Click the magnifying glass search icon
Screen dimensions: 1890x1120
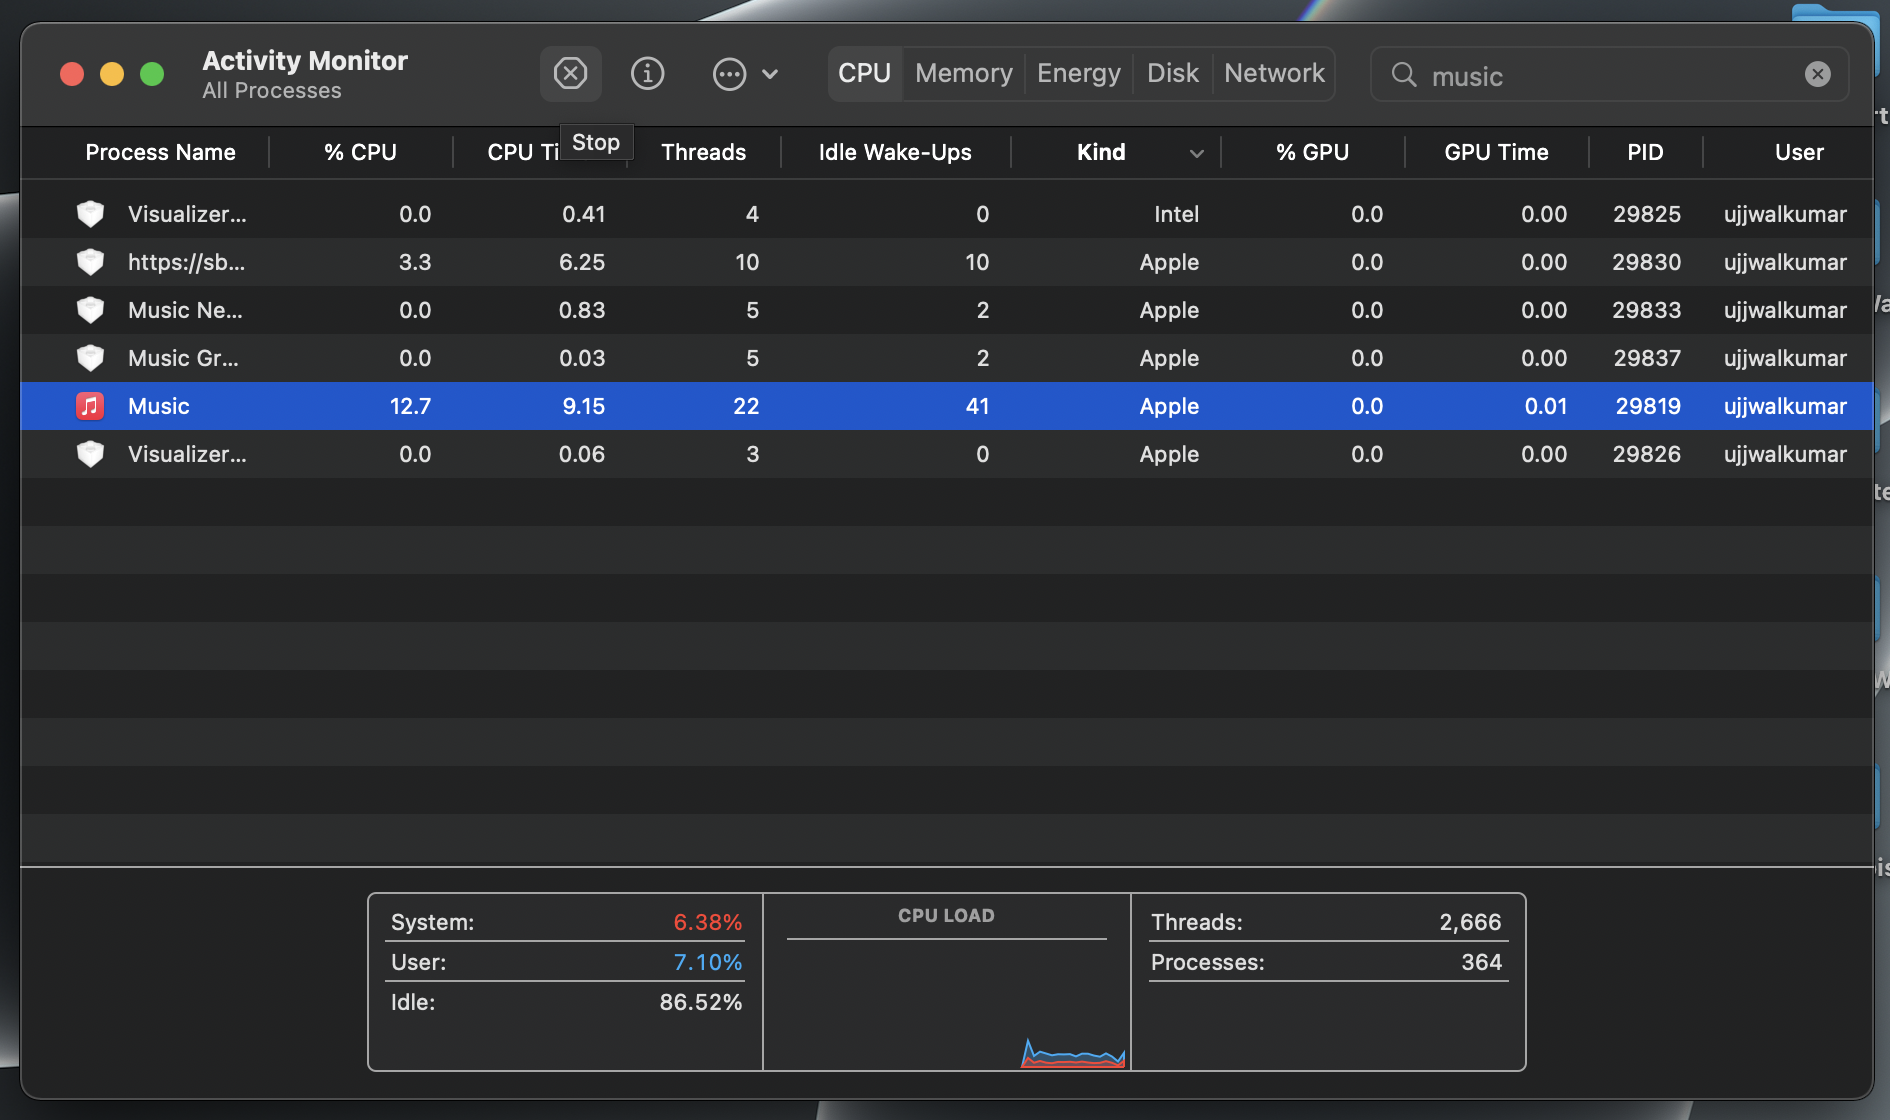(1403, 75)
